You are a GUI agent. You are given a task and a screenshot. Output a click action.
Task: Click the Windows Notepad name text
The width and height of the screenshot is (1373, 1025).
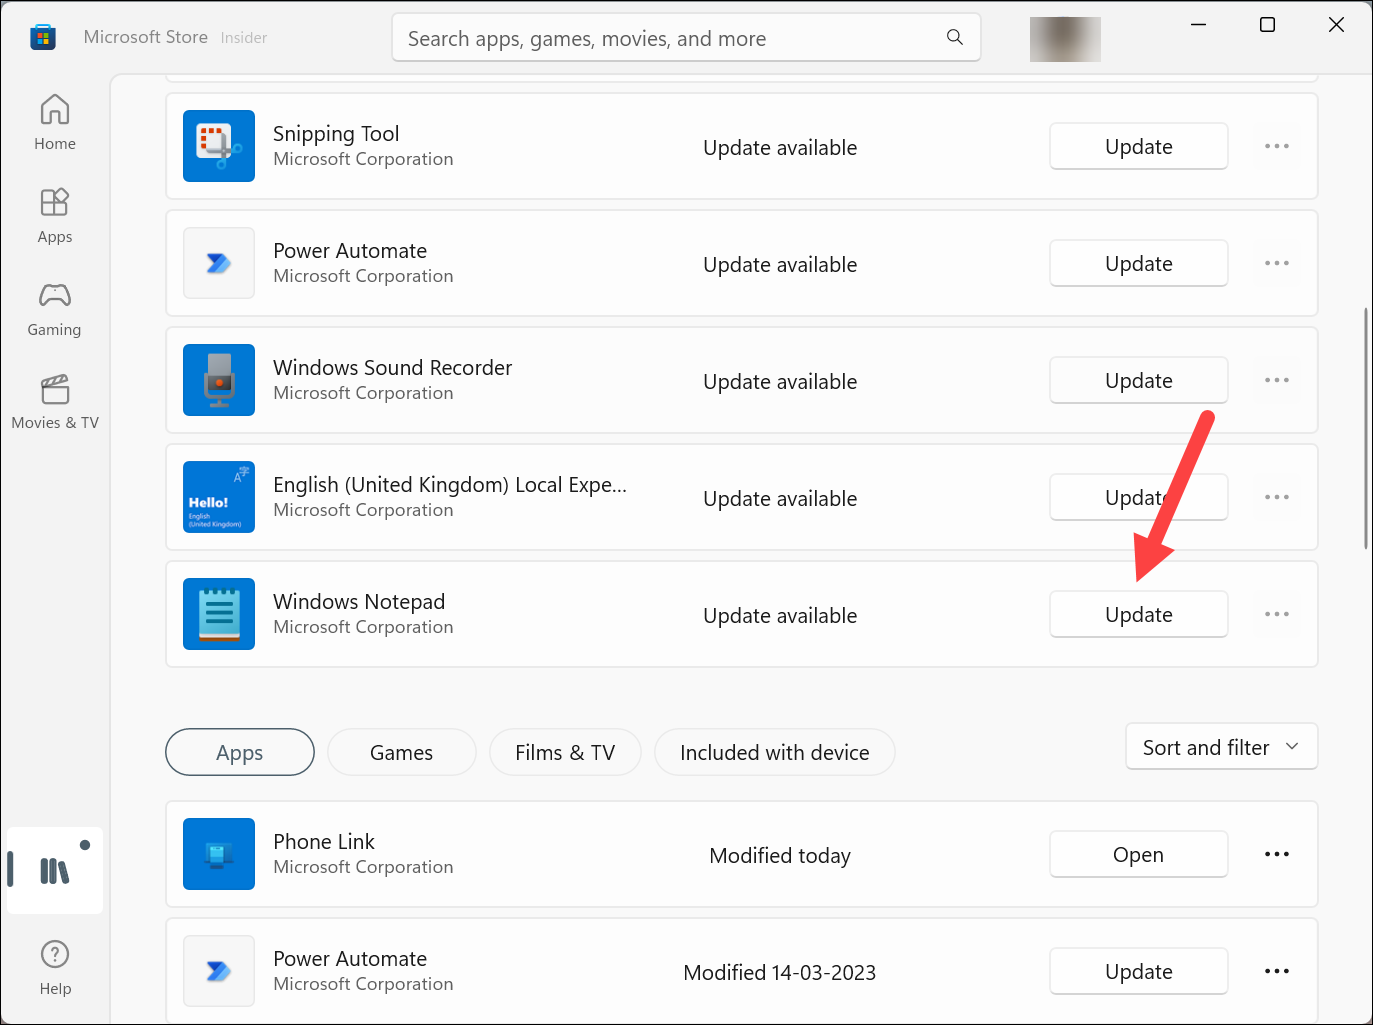tap(359, 601)
